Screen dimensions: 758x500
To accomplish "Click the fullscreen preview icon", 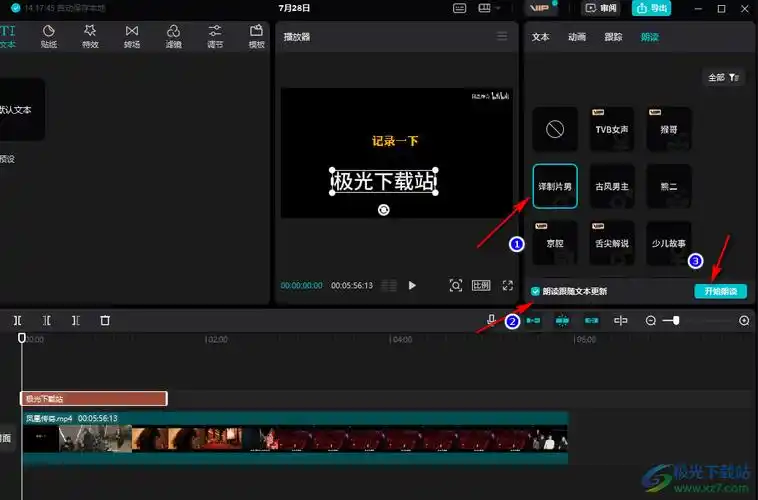I will (x=507, y=285).
